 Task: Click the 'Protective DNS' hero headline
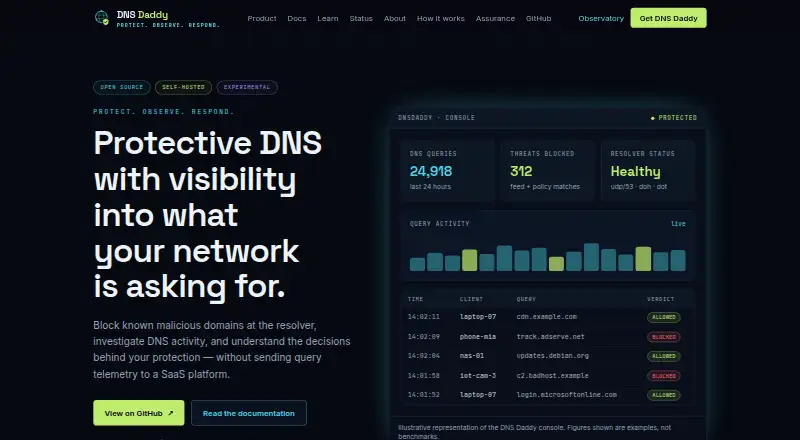click(x=208, y=143)
